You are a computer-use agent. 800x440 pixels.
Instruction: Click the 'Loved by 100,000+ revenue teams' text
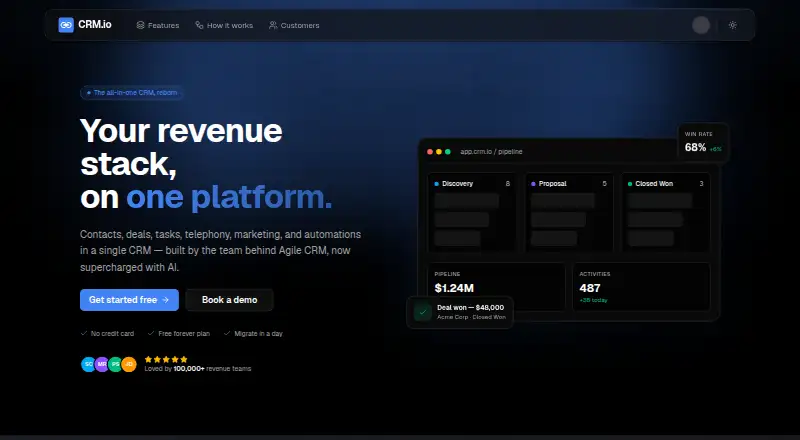point(198,369)
